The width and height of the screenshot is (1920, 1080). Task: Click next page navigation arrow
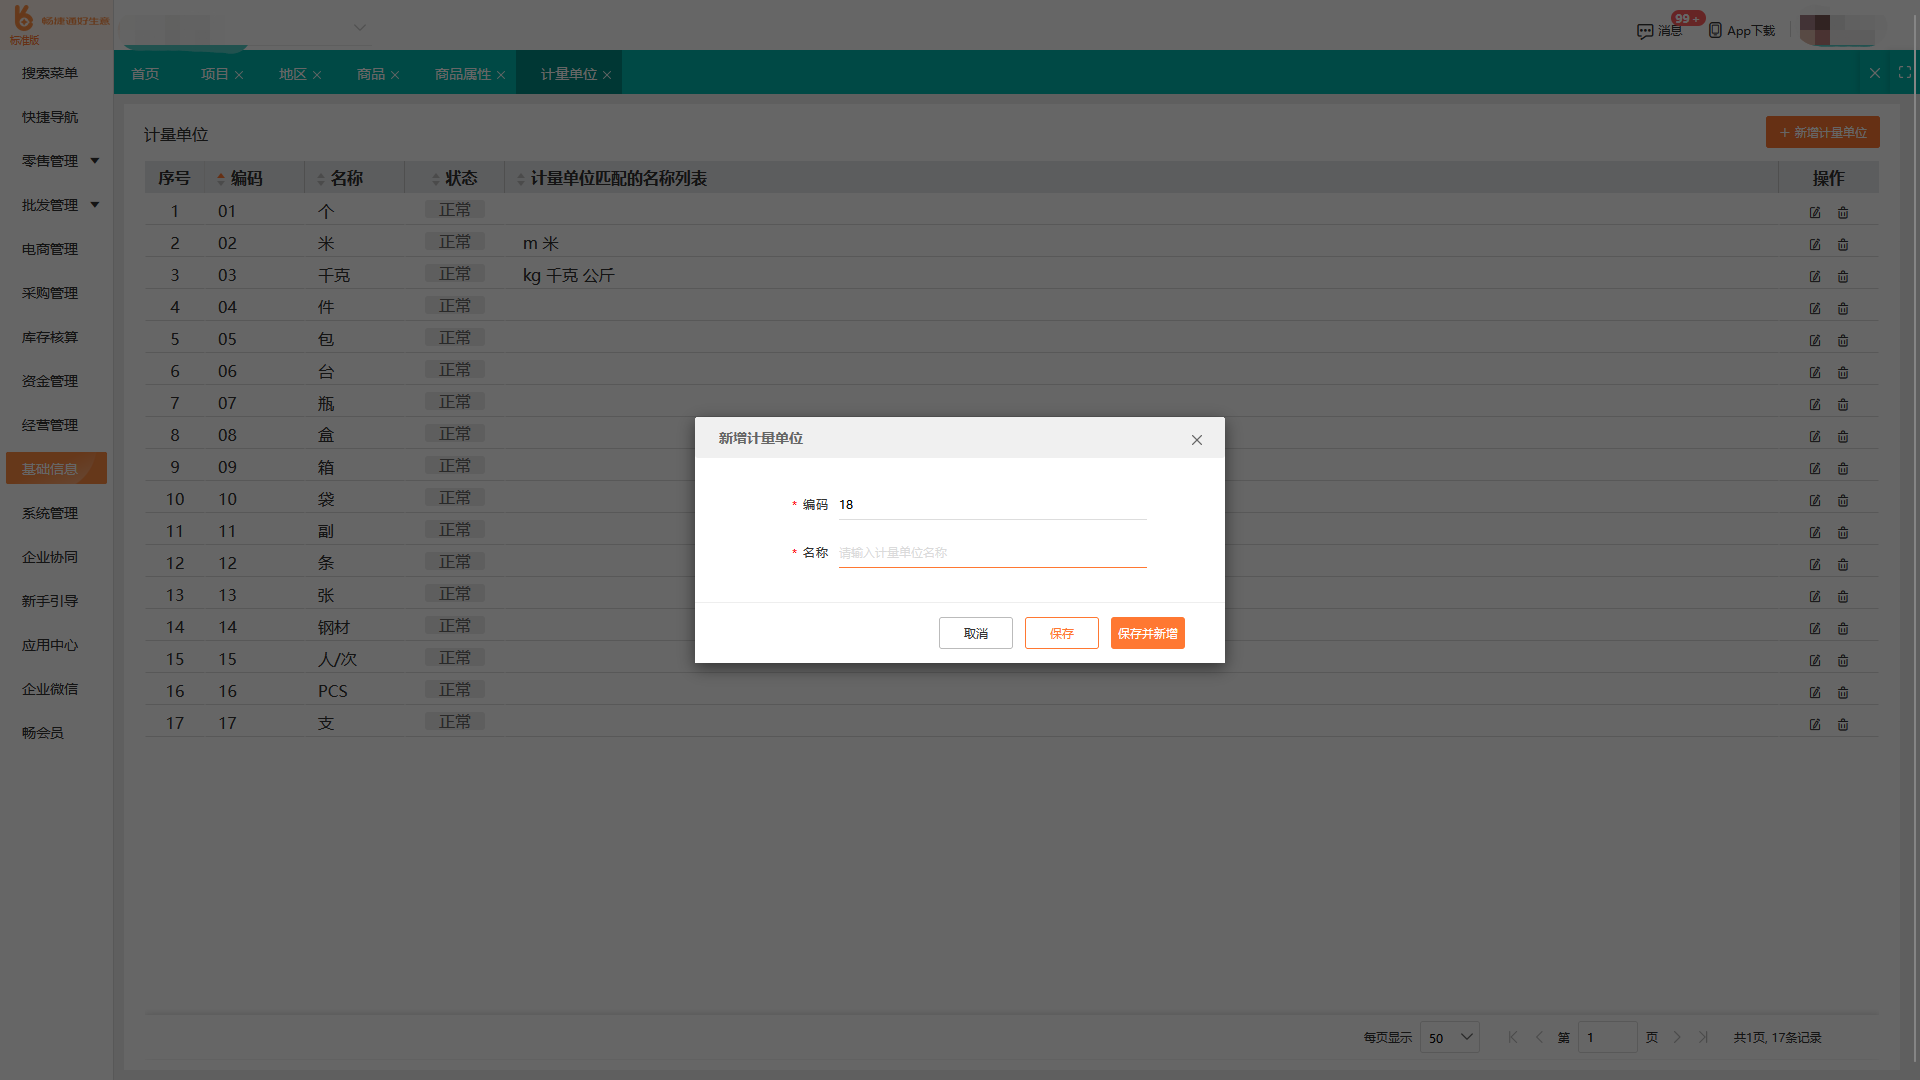click(1677, 1038)
